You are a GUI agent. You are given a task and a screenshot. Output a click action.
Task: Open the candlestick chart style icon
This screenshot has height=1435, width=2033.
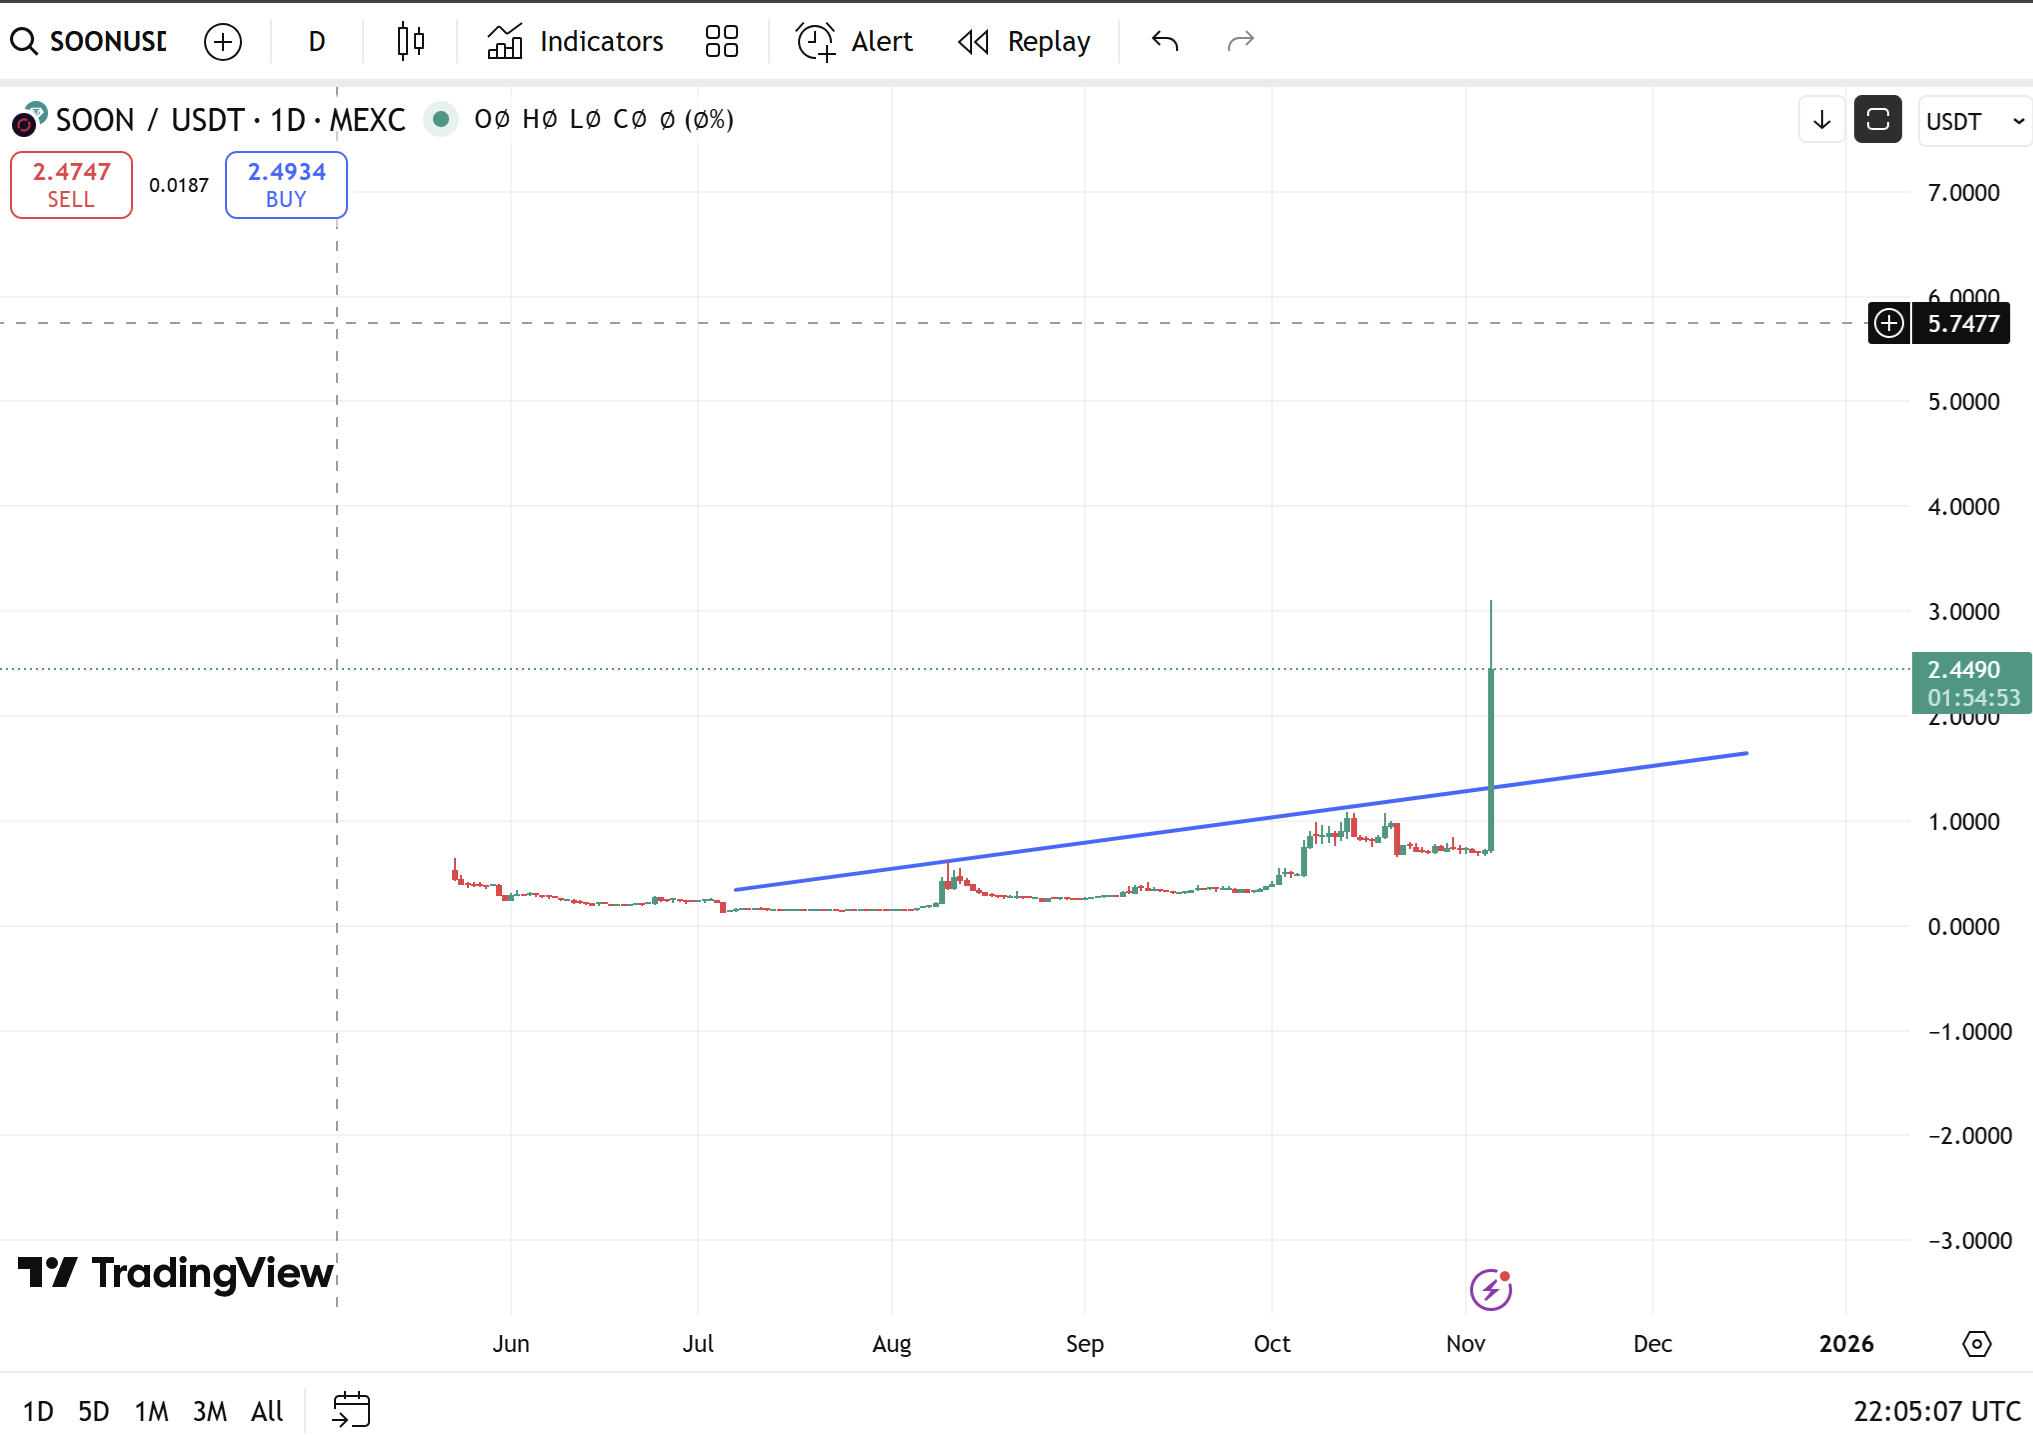(410, 41)
